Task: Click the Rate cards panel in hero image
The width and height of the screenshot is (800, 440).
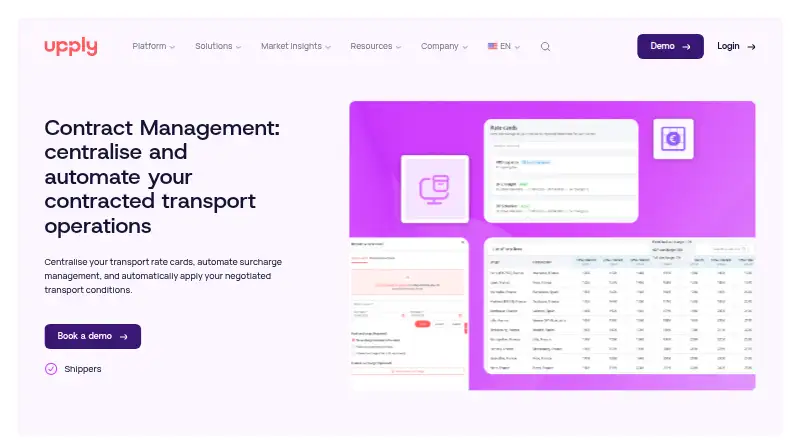Action: pyautogui.click(x=561, y=171)
